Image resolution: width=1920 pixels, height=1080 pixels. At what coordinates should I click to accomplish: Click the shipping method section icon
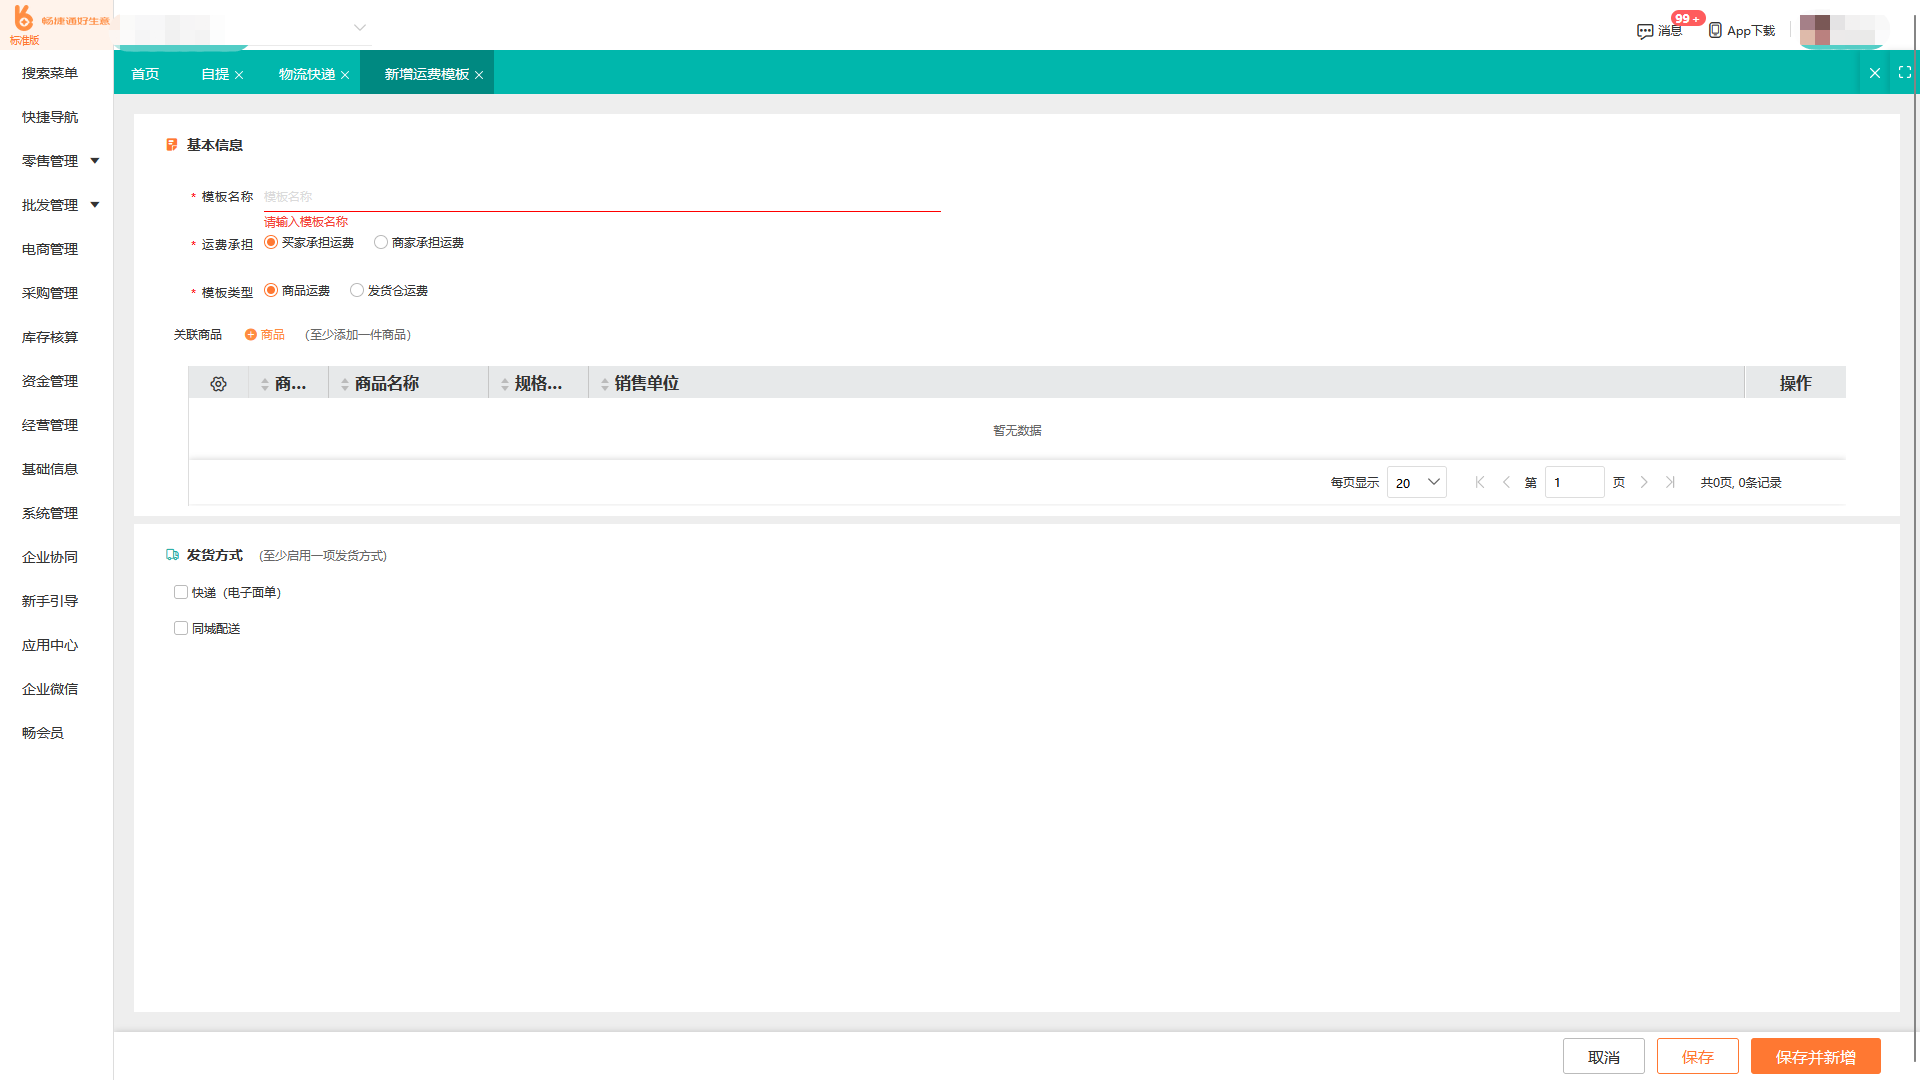(x=173, y=554)
